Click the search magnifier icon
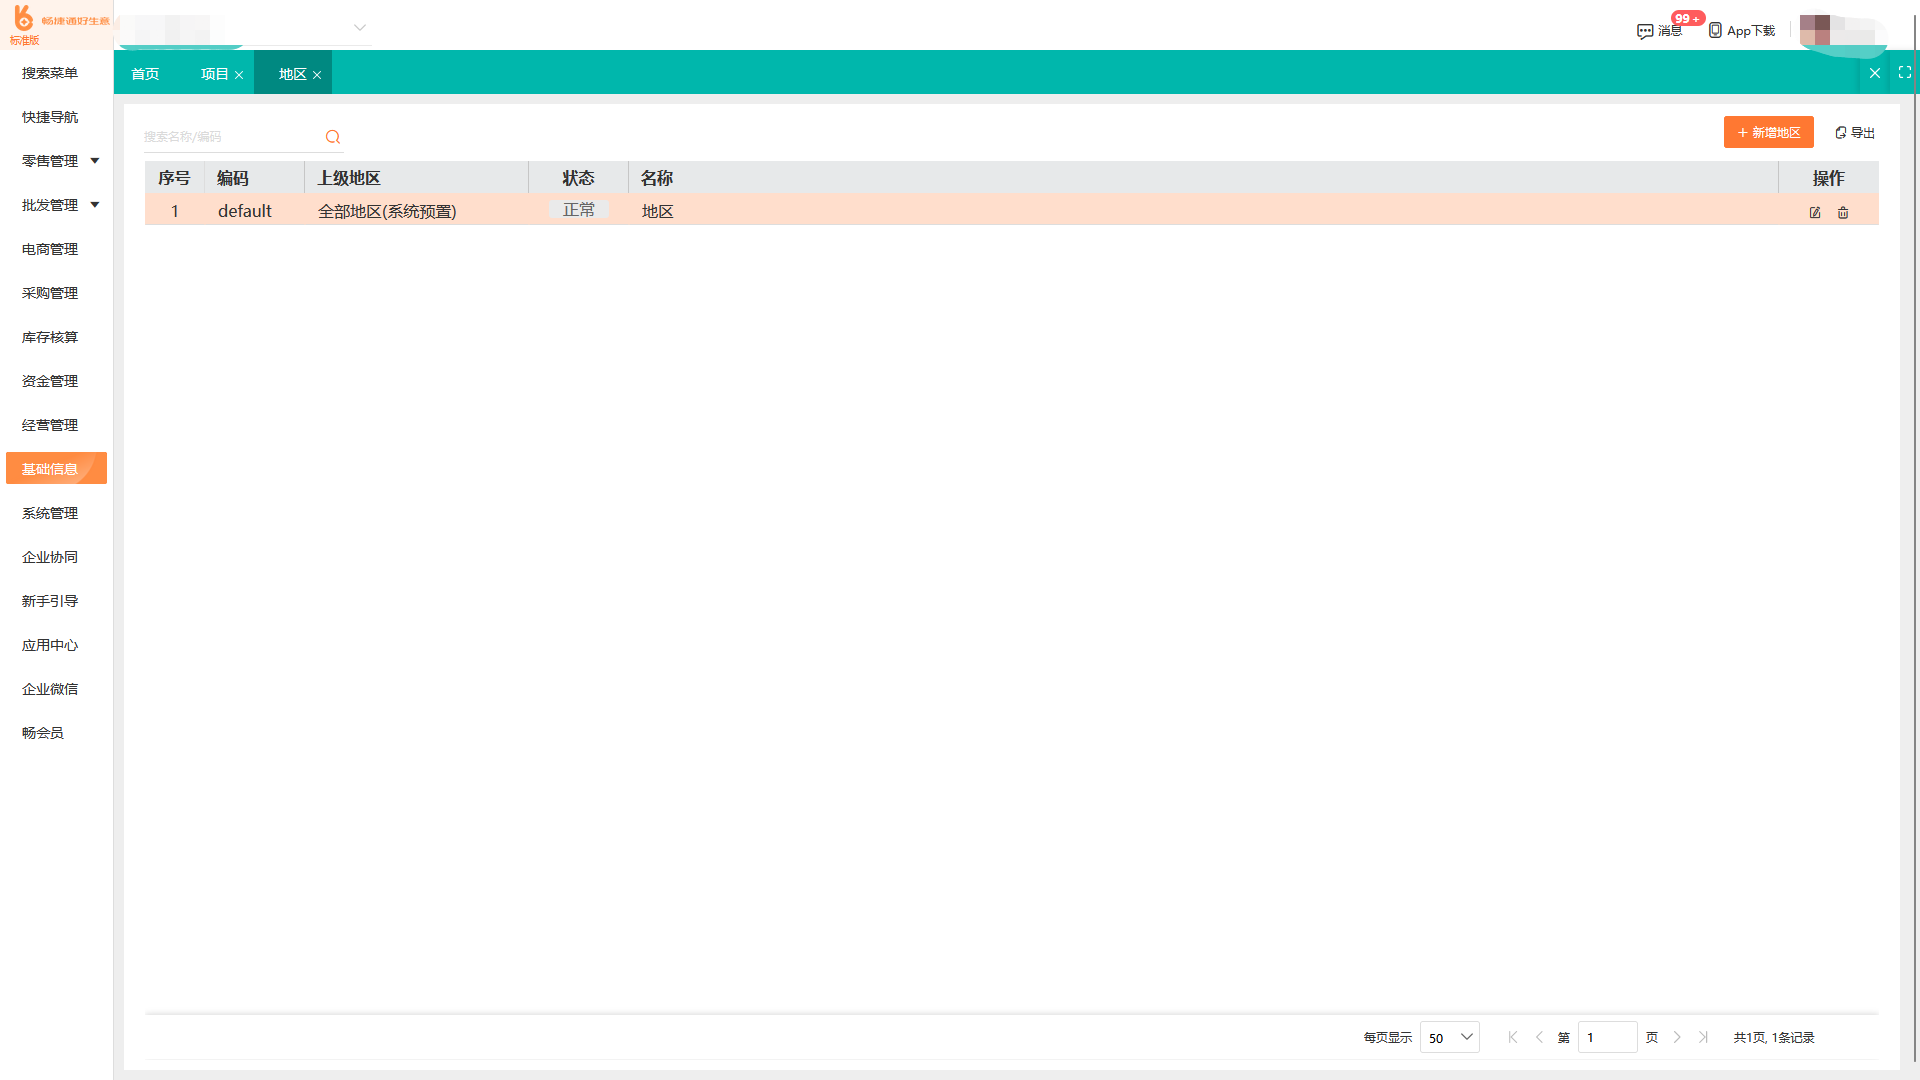 tap(332, 136)
